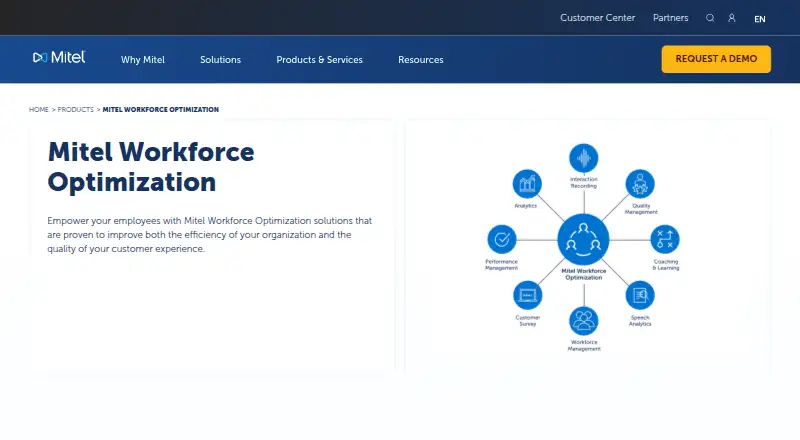Select the Workforce Management people icon
Screen dimensions: 800x440
pos(584,321)
